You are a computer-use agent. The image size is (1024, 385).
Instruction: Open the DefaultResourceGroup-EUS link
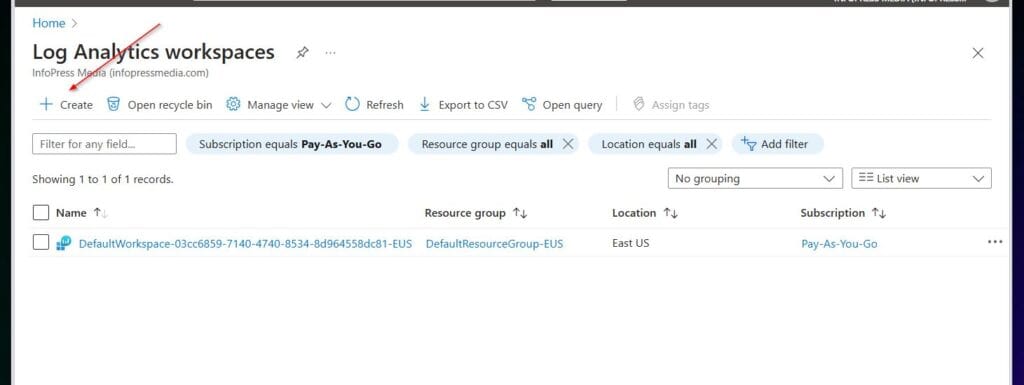click(494, 244)
